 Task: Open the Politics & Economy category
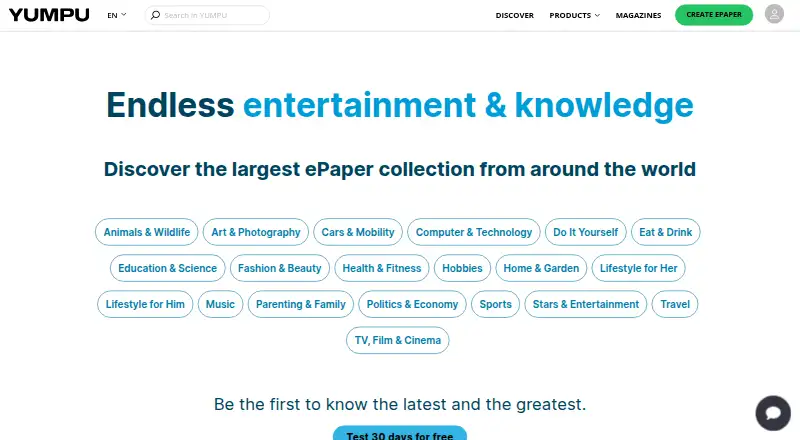[412, 304]
